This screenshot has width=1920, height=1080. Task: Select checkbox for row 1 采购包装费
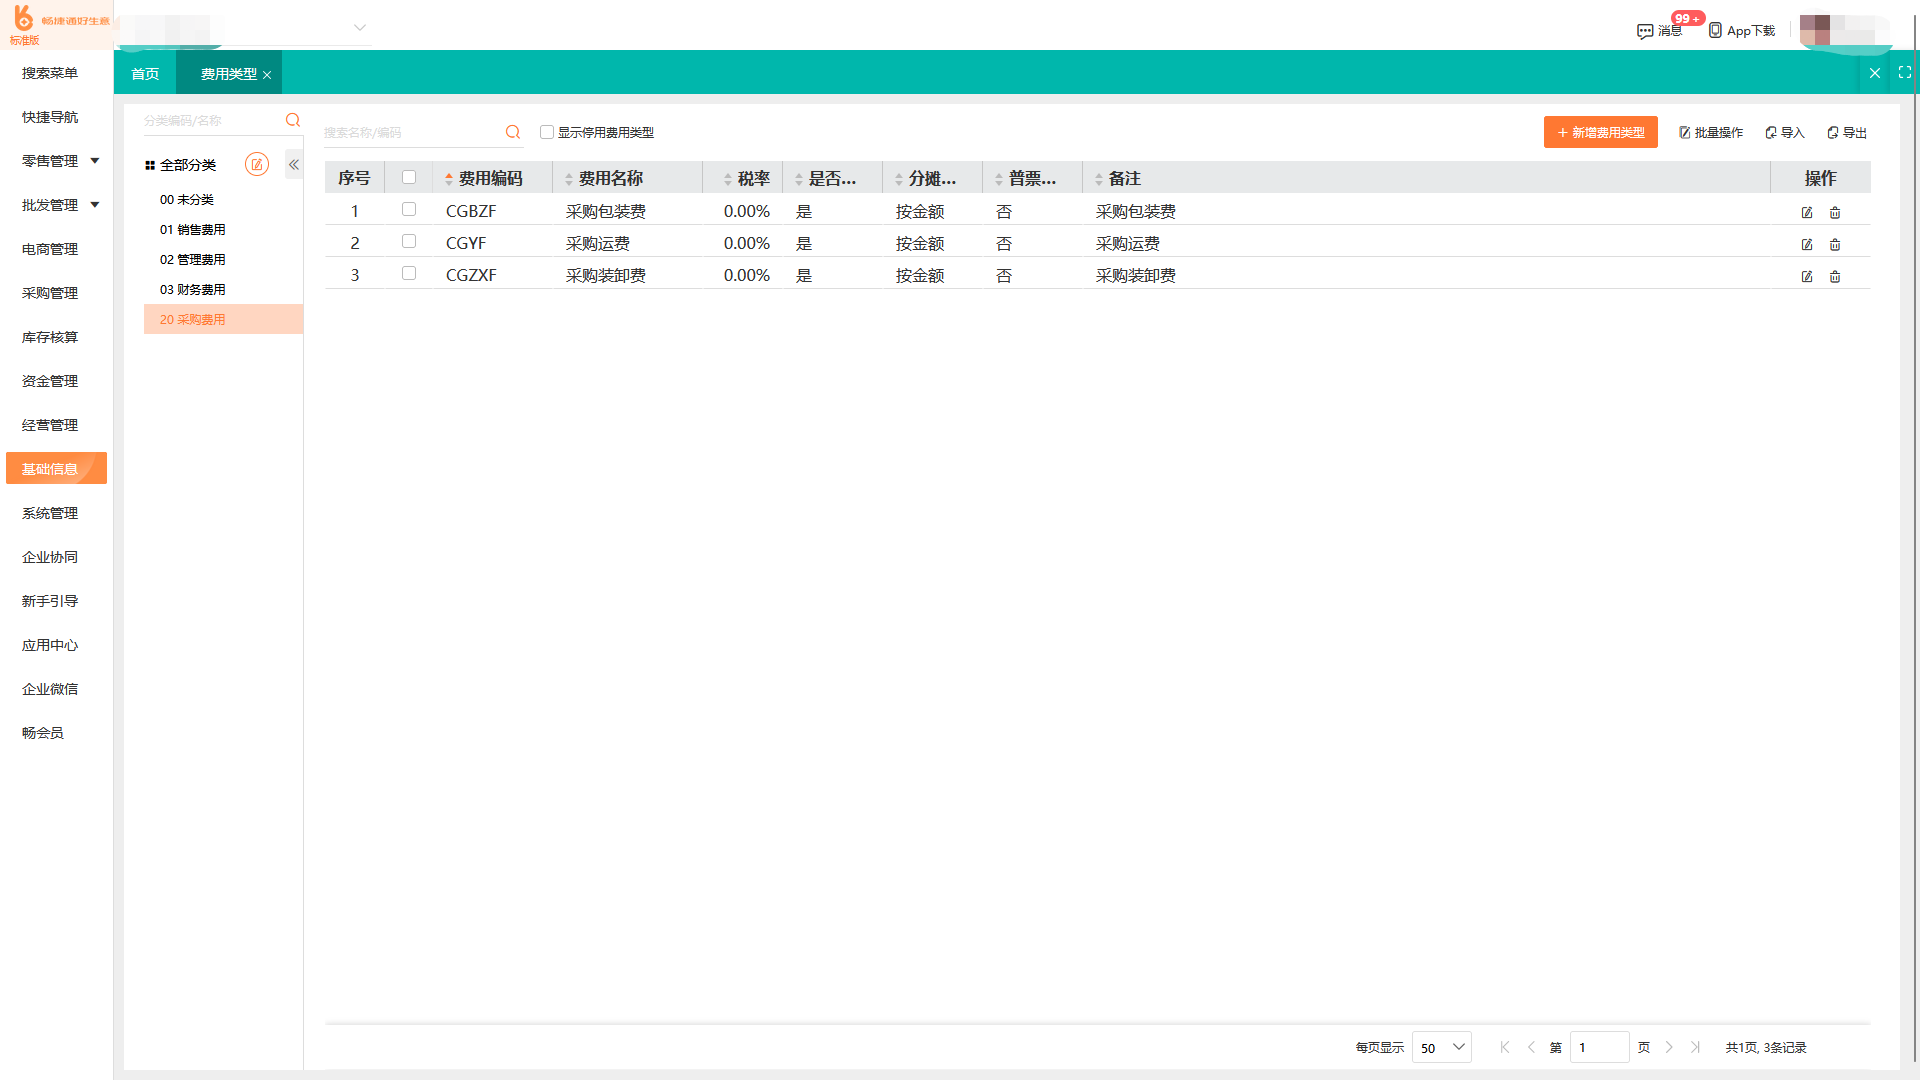click(x=409, y=210)
